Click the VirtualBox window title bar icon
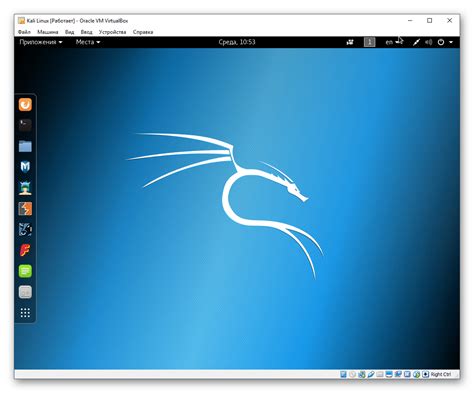Image resolution: width=474 pixels, height=393 pixels. (21, 21)
